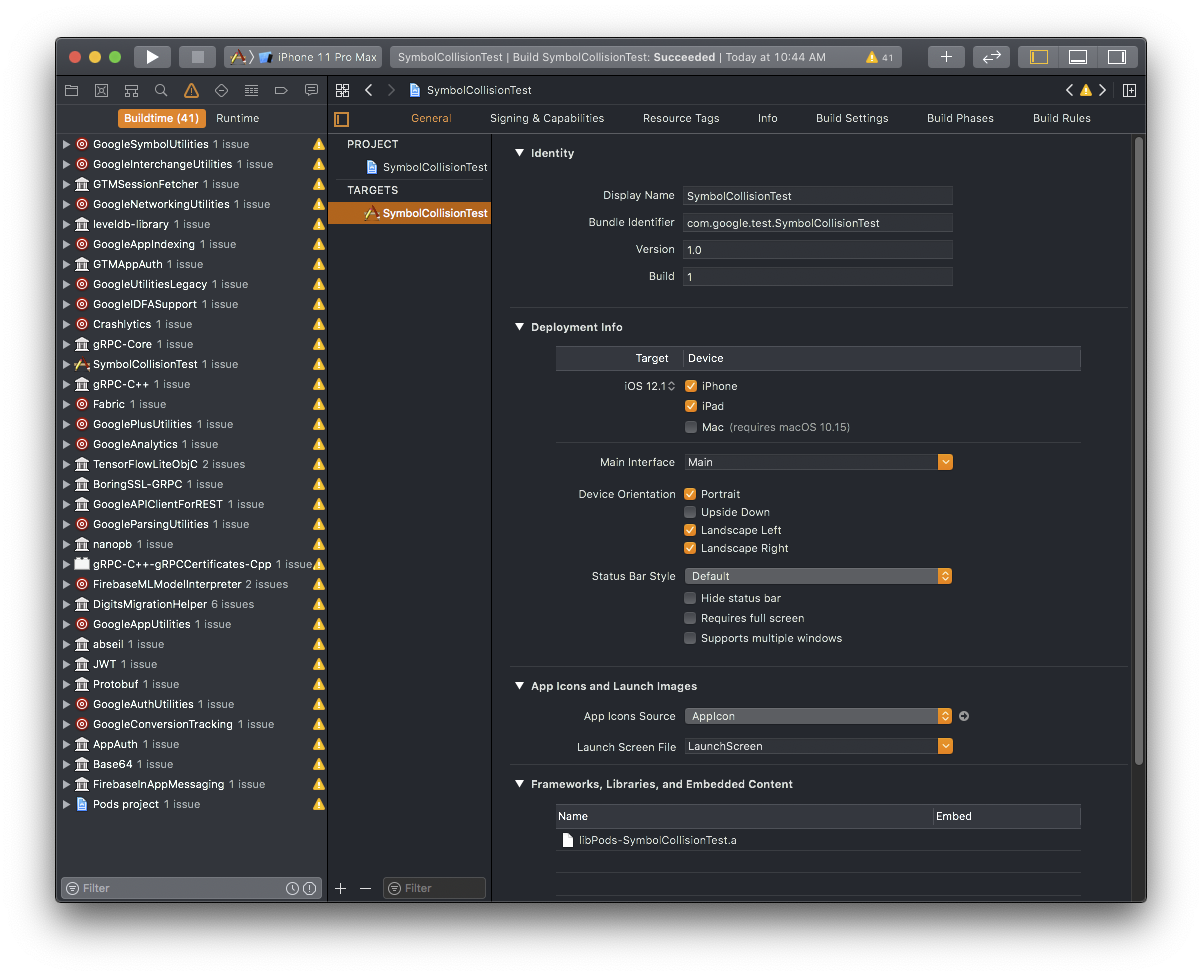Open the Library with plus button
Image resolution: width=1202 pixels, height=976 pixels.
[946, 57]
